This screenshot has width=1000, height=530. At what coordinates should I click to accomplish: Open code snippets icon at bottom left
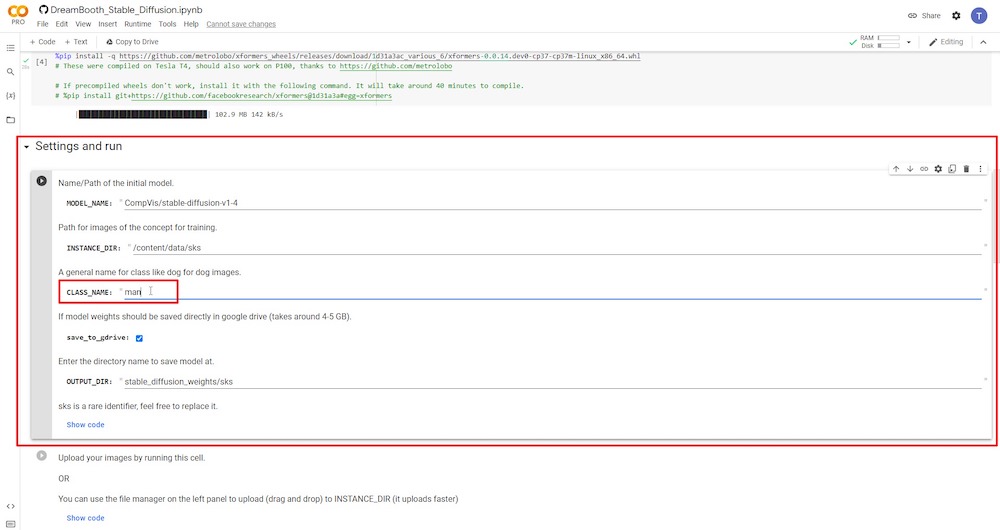pyautogui.click(x=10, y=506)
